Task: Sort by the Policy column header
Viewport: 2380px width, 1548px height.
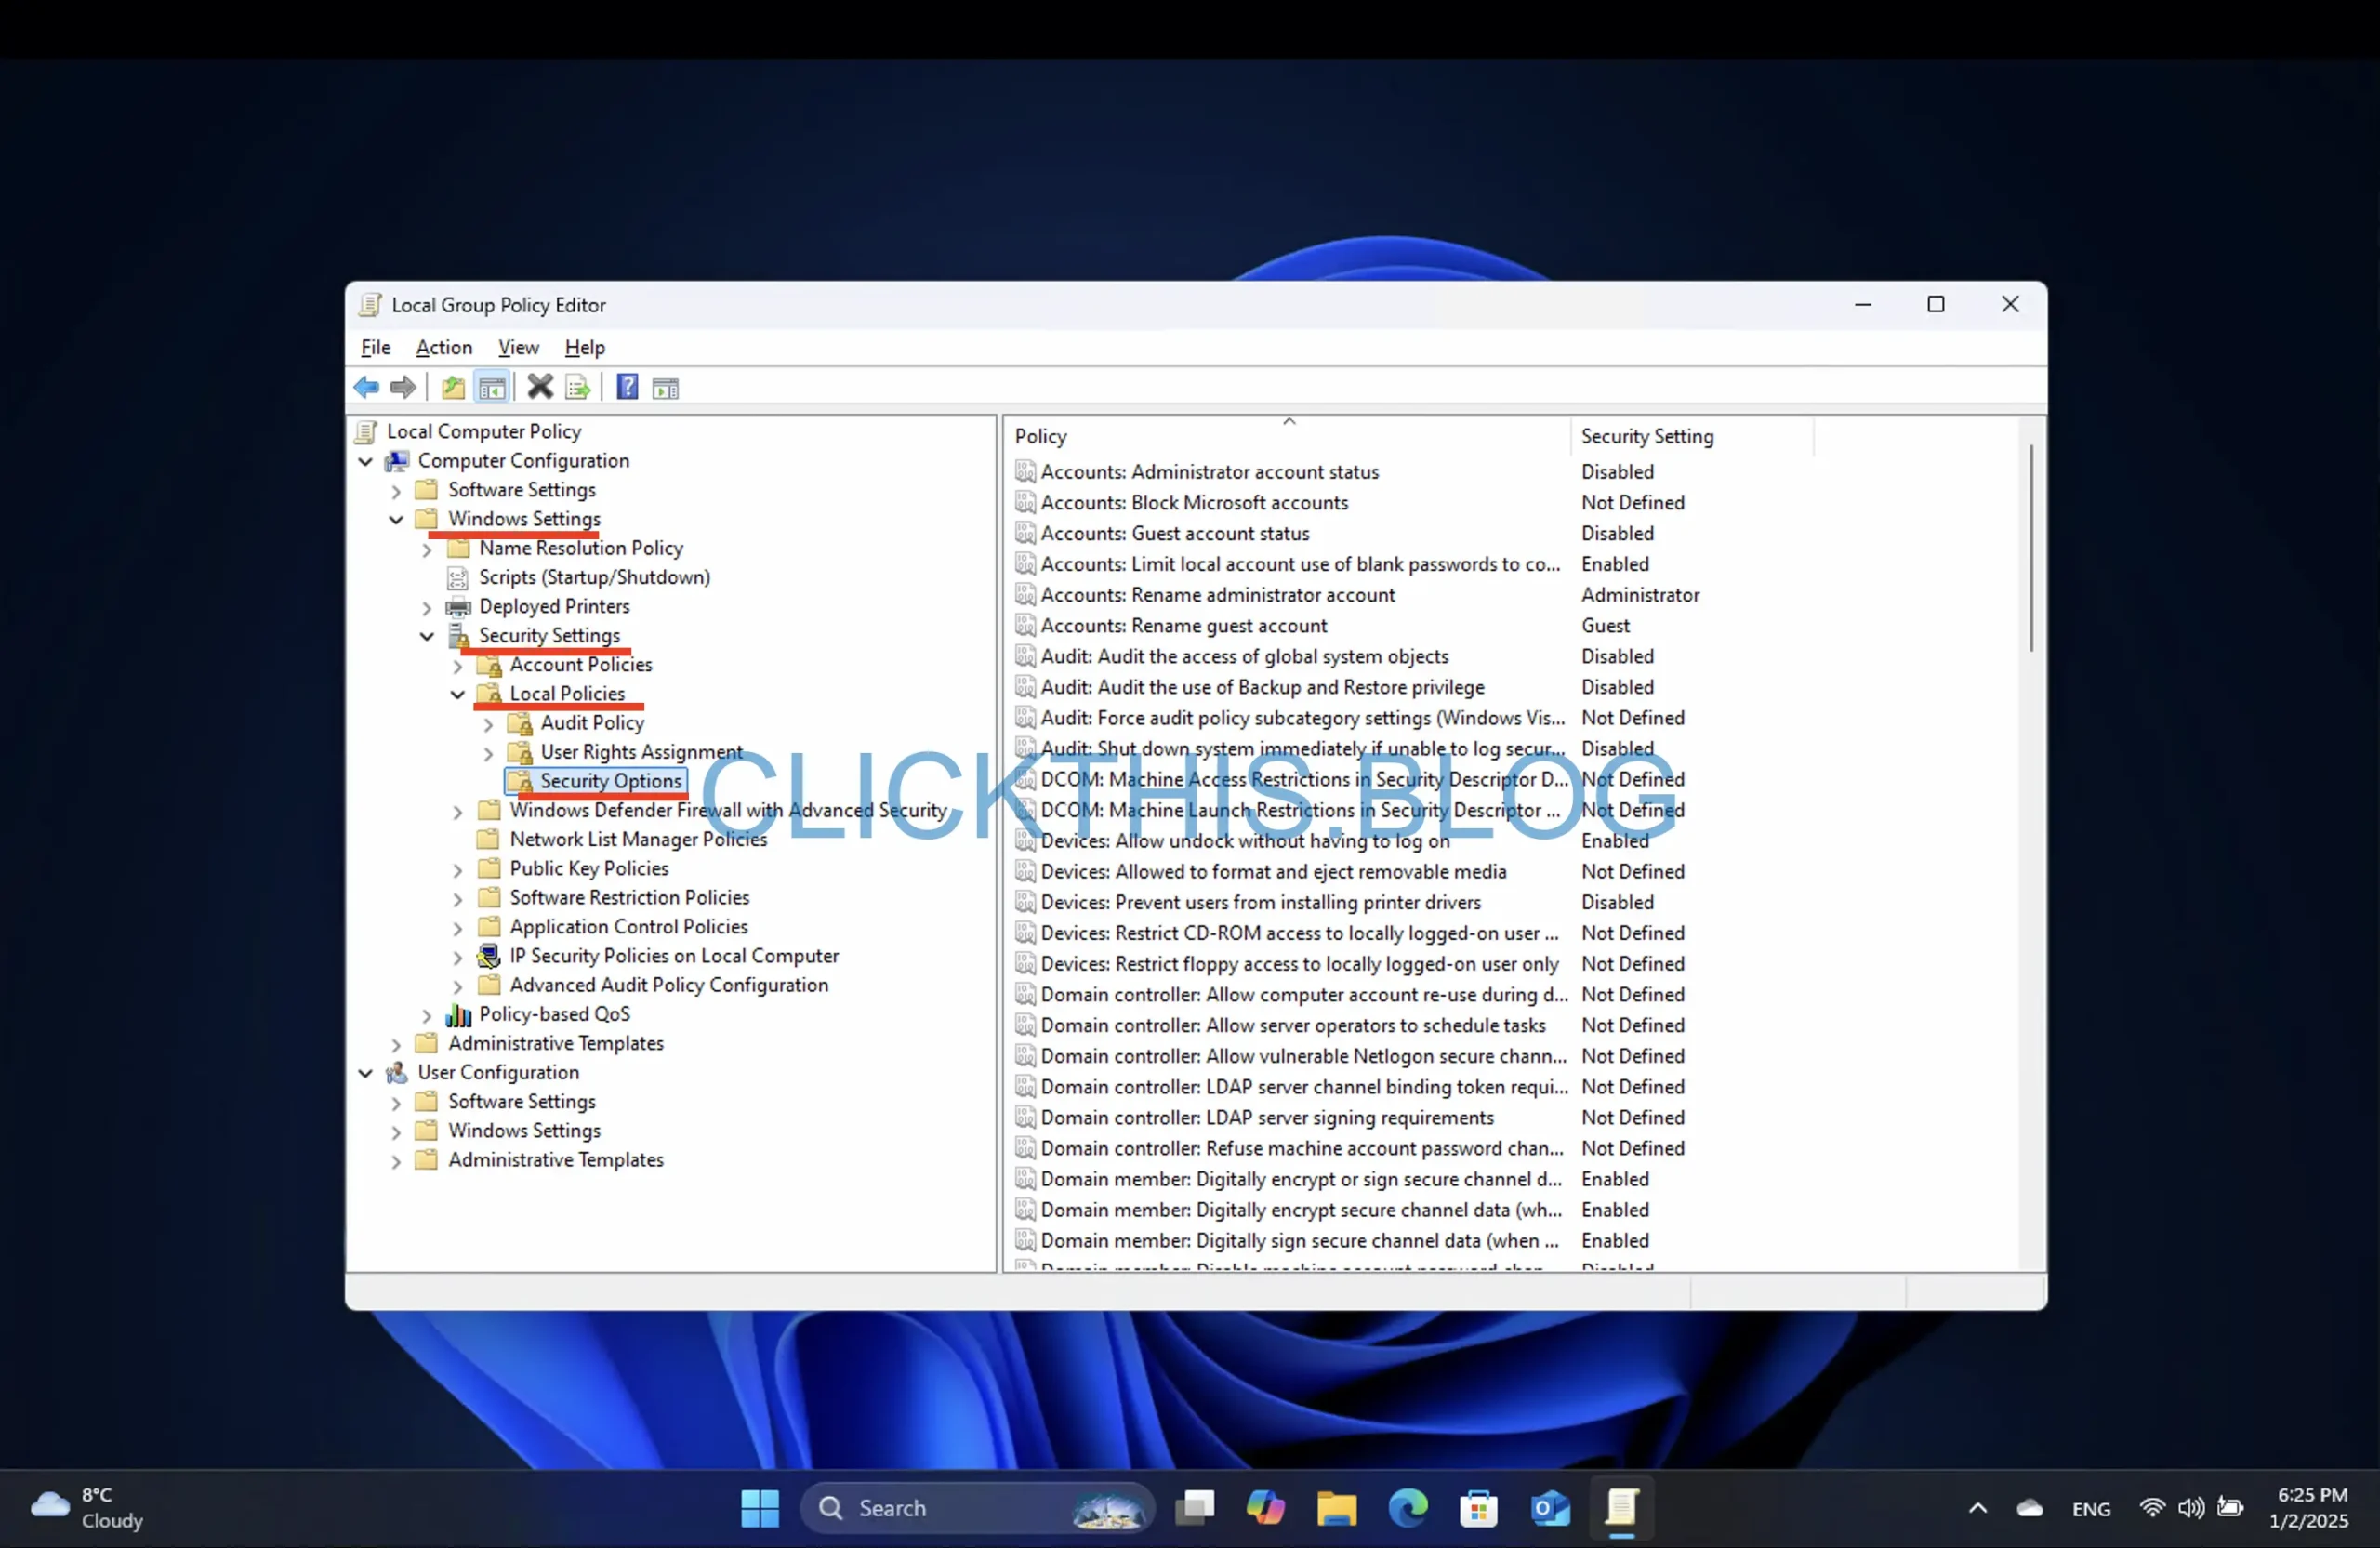Action: pos(1289,436)
